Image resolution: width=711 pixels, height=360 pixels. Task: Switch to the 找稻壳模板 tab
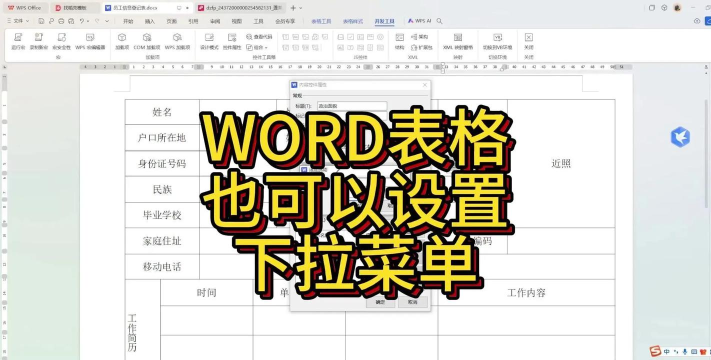point(75,8)
